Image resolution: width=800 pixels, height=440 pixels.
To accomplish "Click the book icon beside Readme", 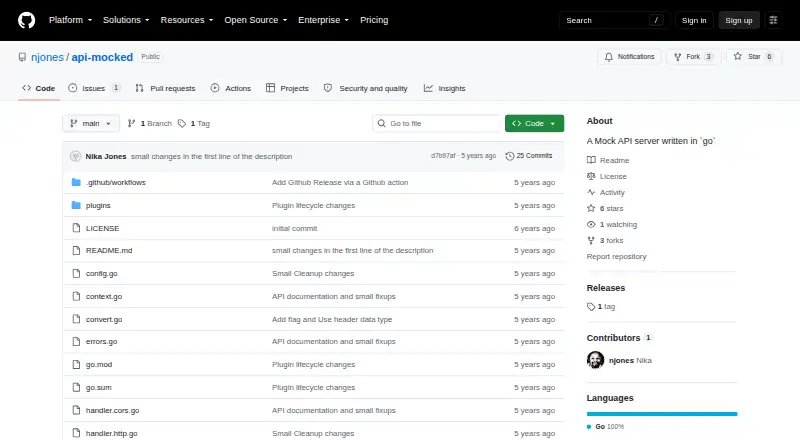I will tap(591, 160).
